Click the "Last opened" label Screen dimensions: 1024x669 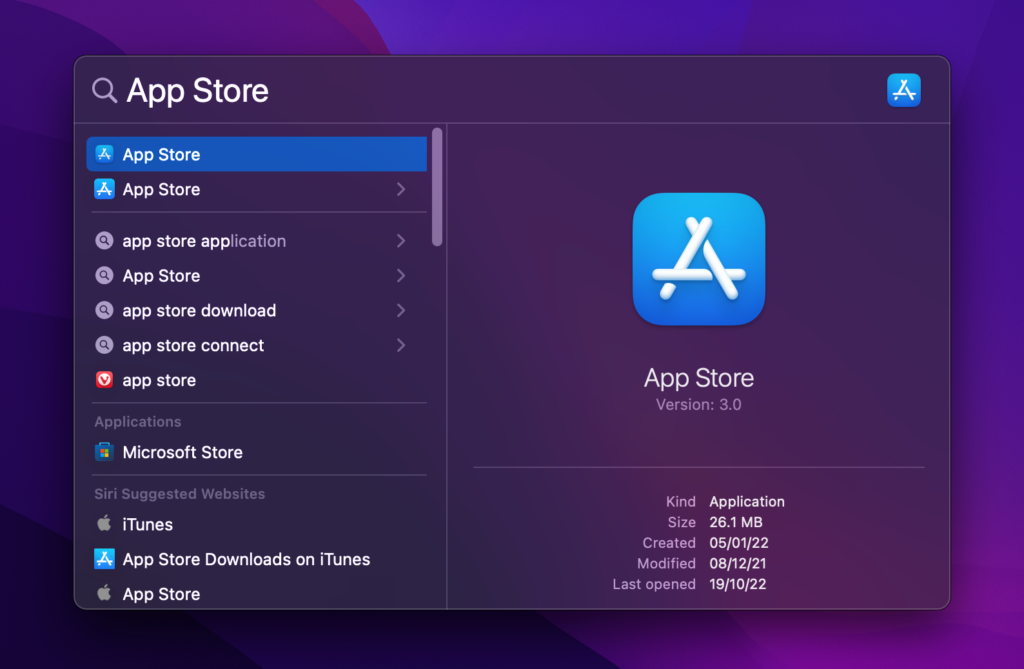pos(654,584)
